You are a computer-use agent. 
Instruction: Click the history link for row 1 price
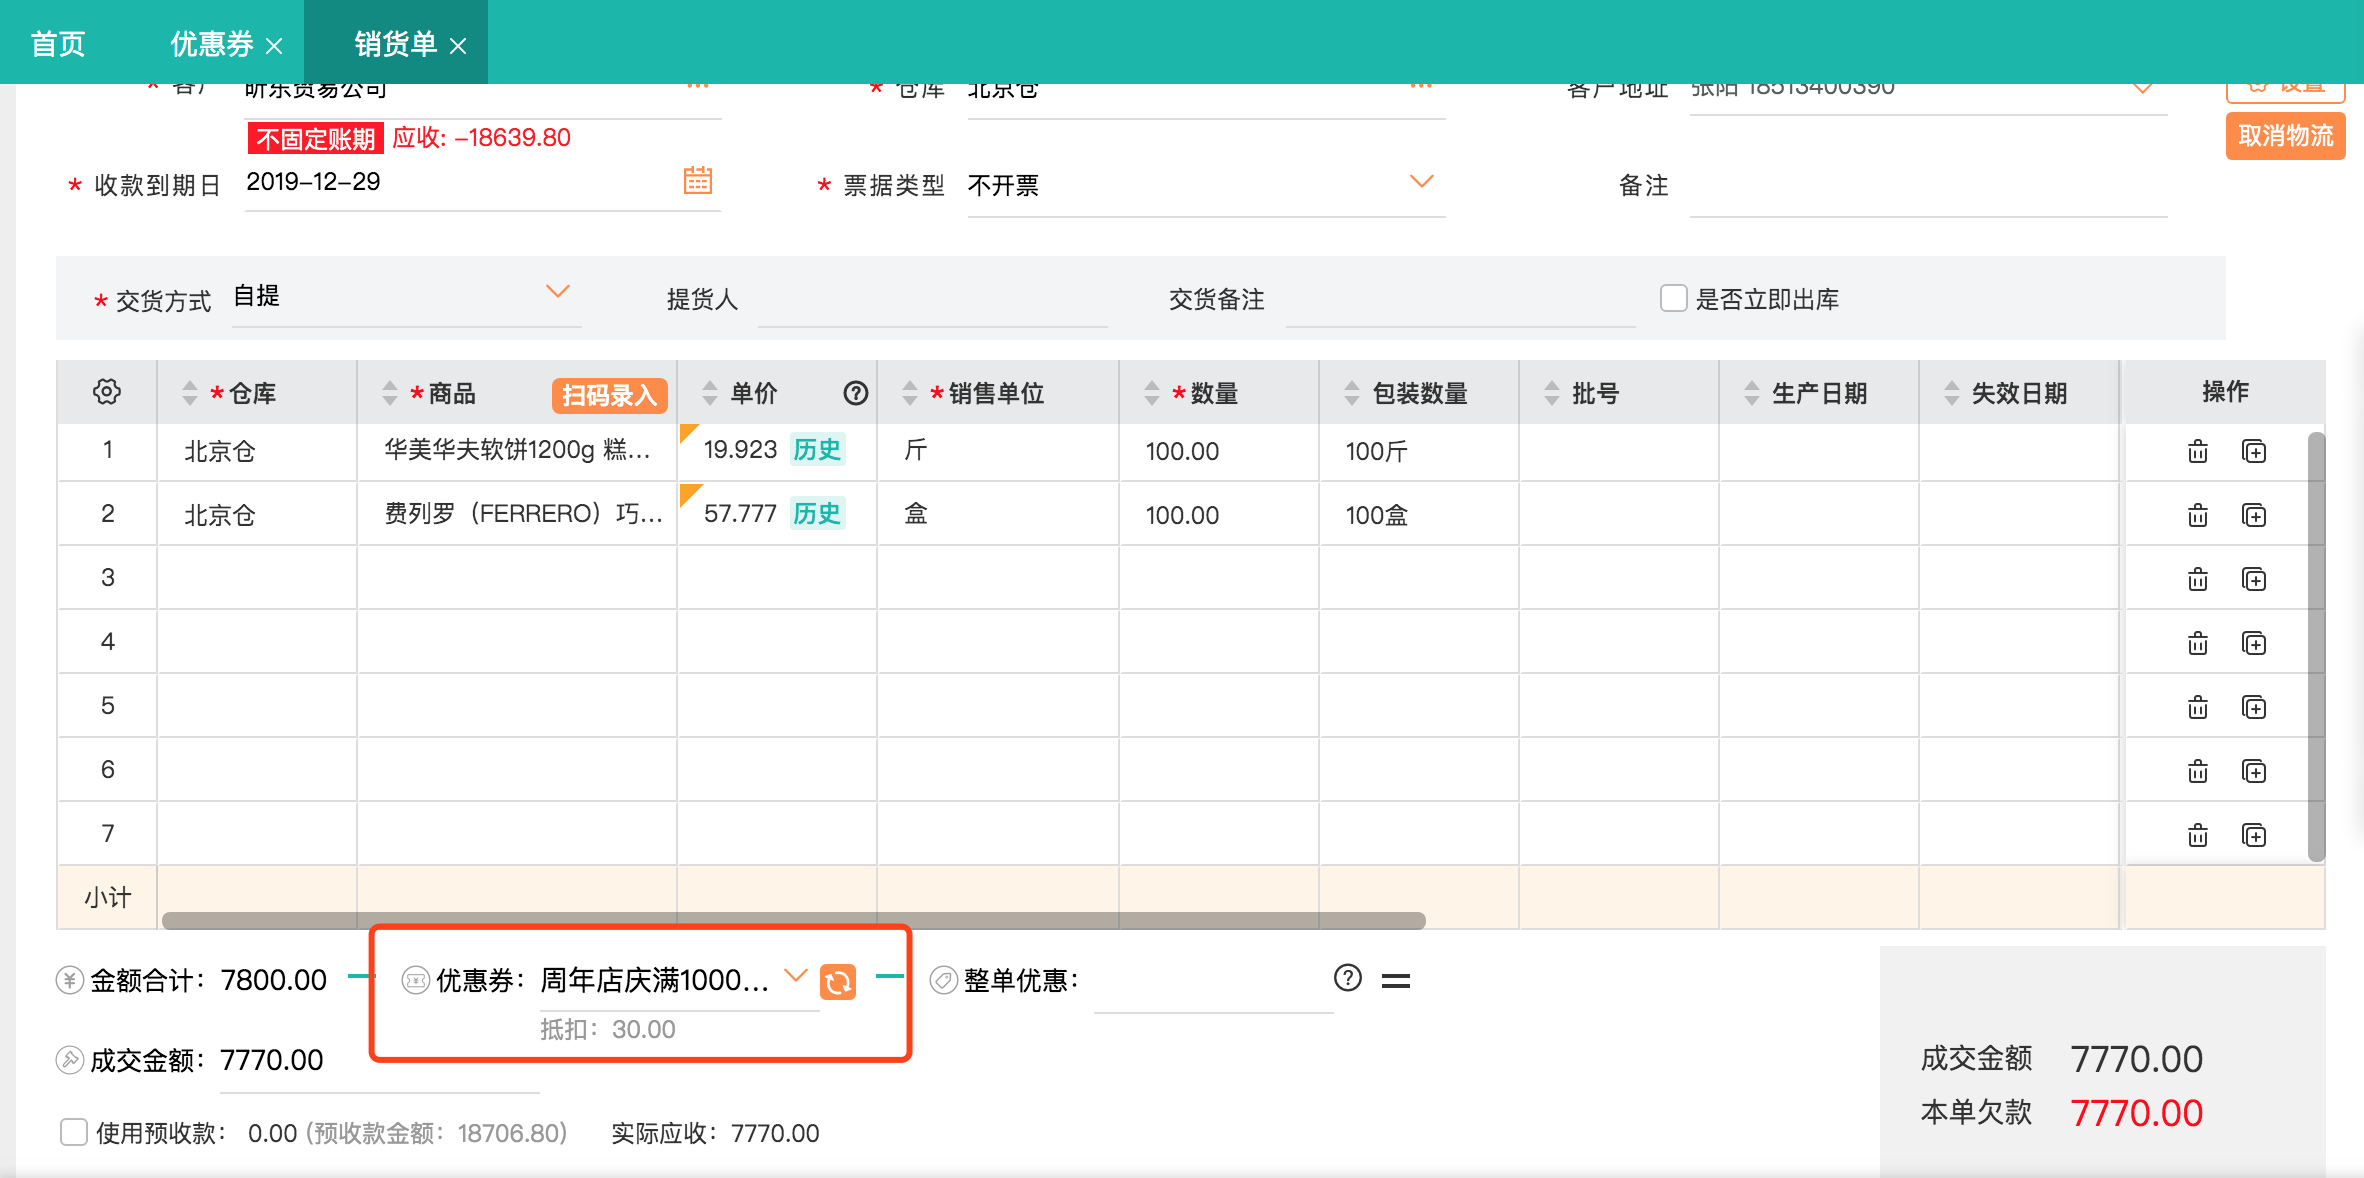[x=814, y=449]
